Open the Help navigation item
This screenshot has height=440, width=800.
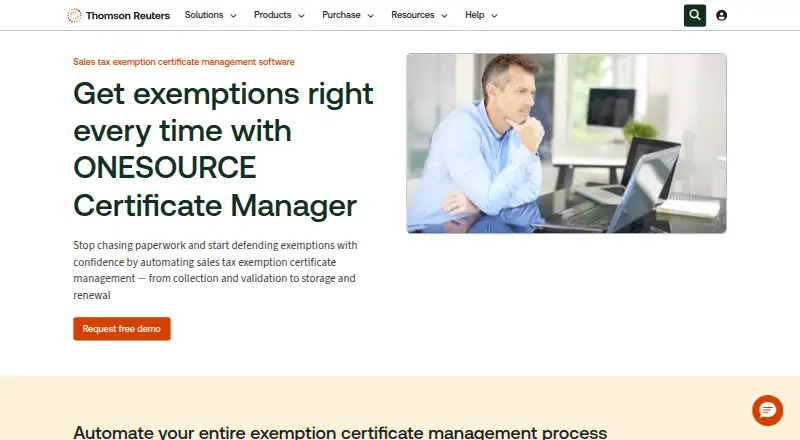(474, 15)
